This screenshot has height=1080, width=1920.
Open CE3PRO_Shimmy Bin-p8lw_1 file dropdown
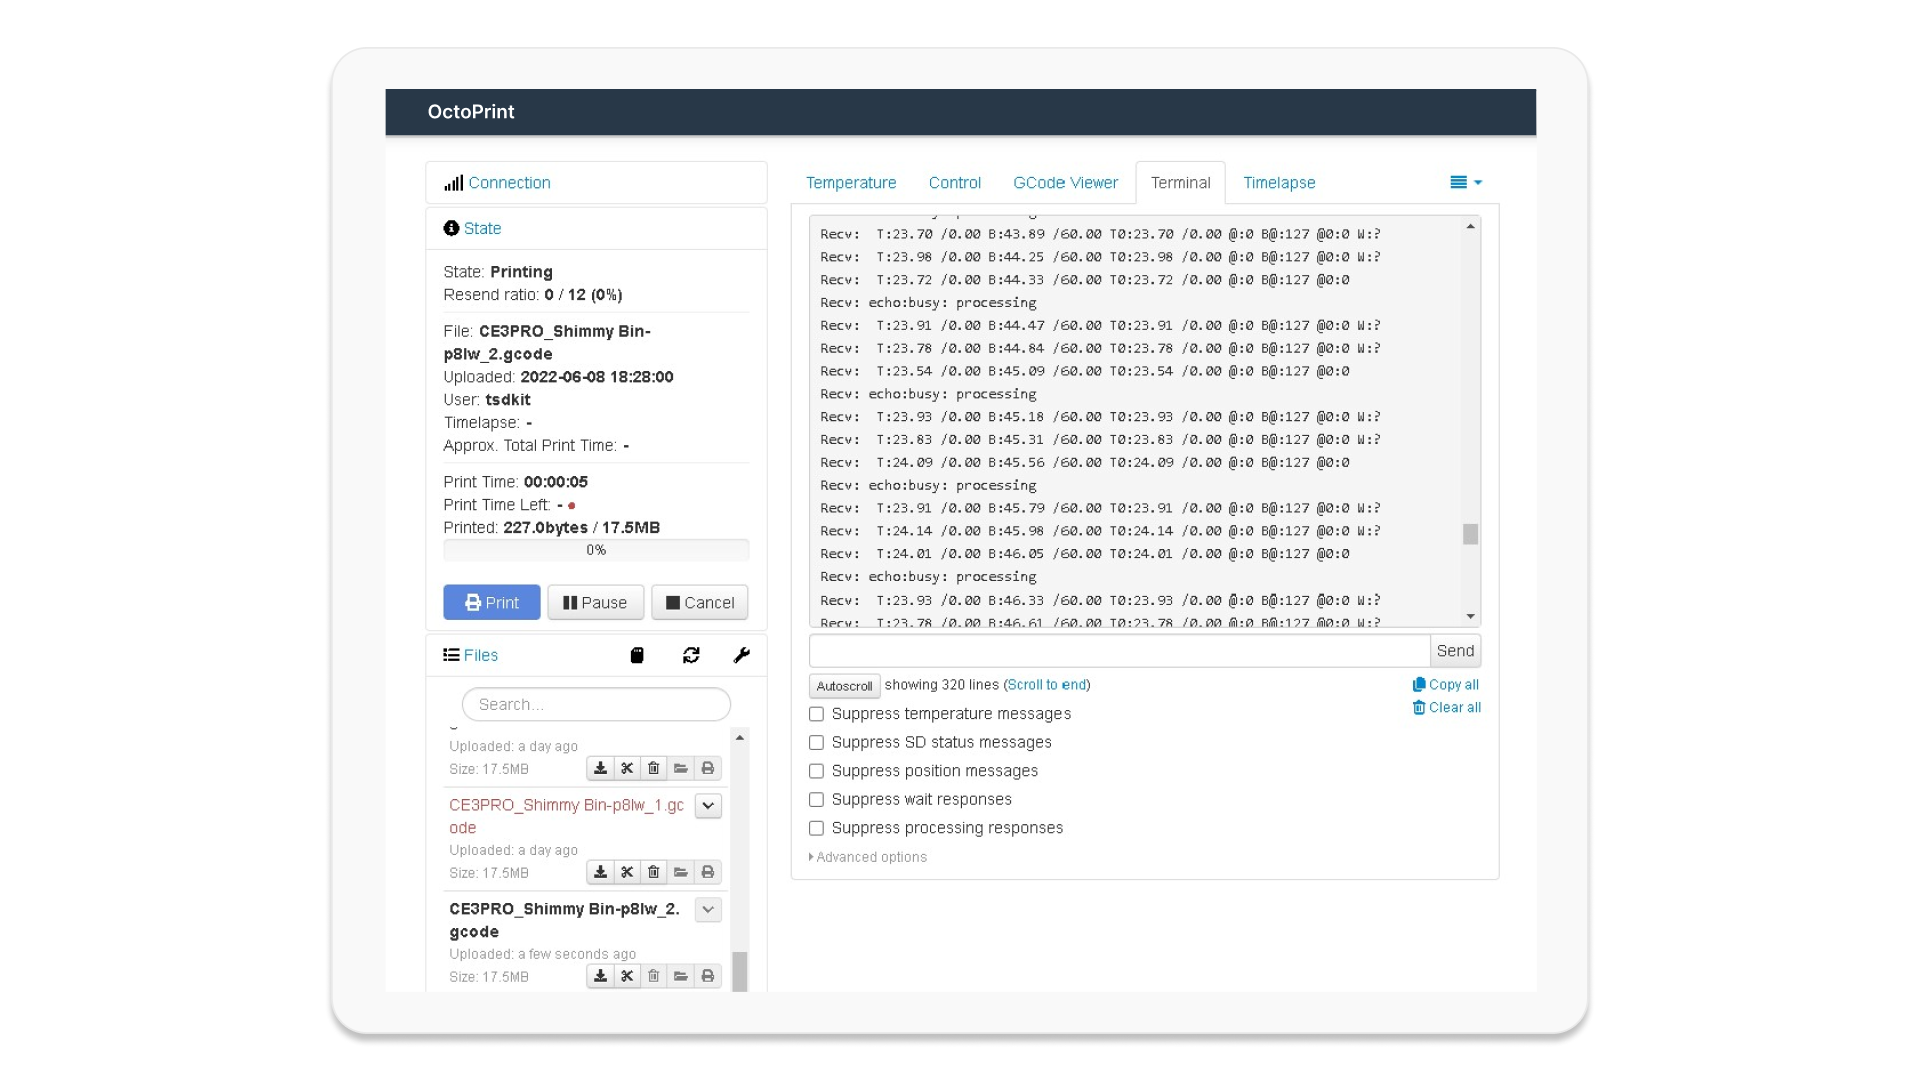point(708,806)
